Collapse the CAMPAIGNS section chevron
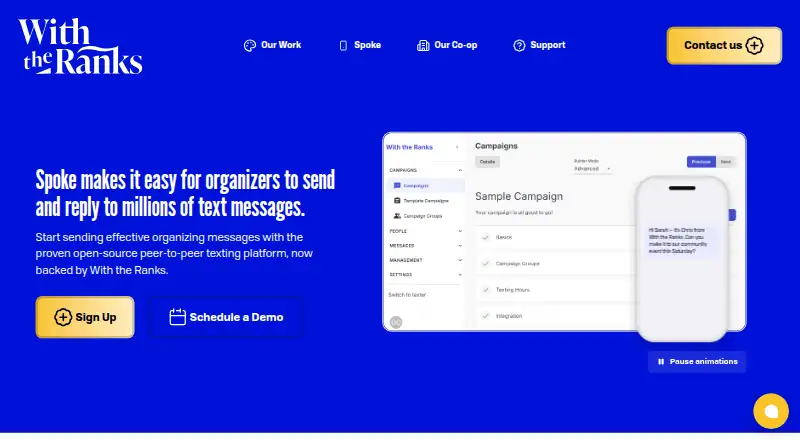800x440 pixels. click(x=460, y=170)
